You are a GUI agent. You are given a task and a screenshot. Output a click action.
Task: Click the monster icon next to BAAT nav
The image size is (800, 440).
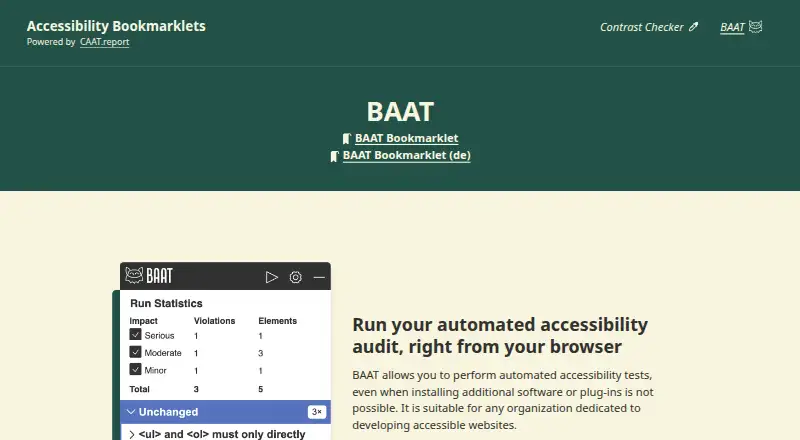coord(756,27)
